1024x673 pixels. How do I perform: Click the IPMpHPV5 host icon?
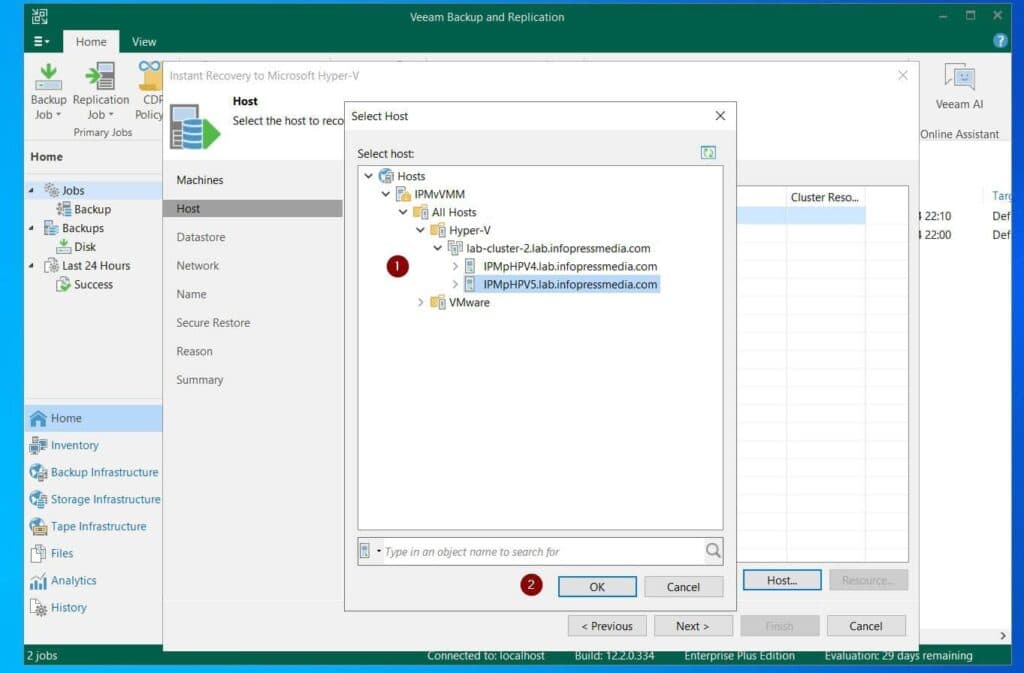click(x=470, y=285)
